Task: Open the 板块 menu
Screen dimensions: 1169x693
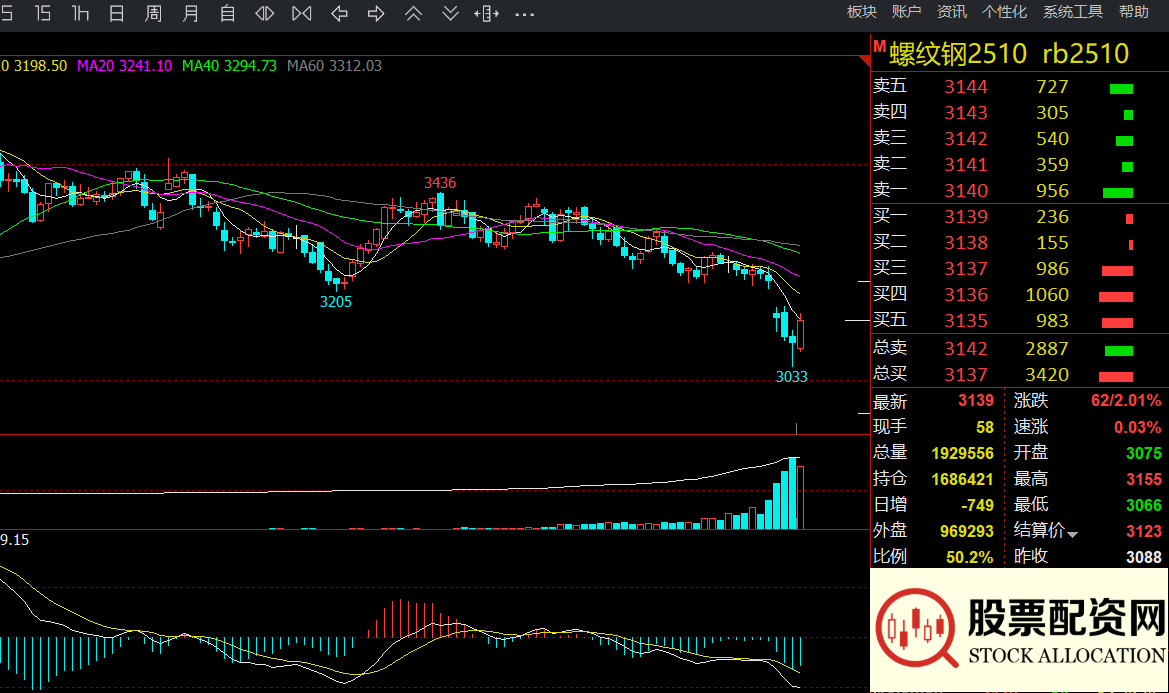Action: click(x=861, y=12)
